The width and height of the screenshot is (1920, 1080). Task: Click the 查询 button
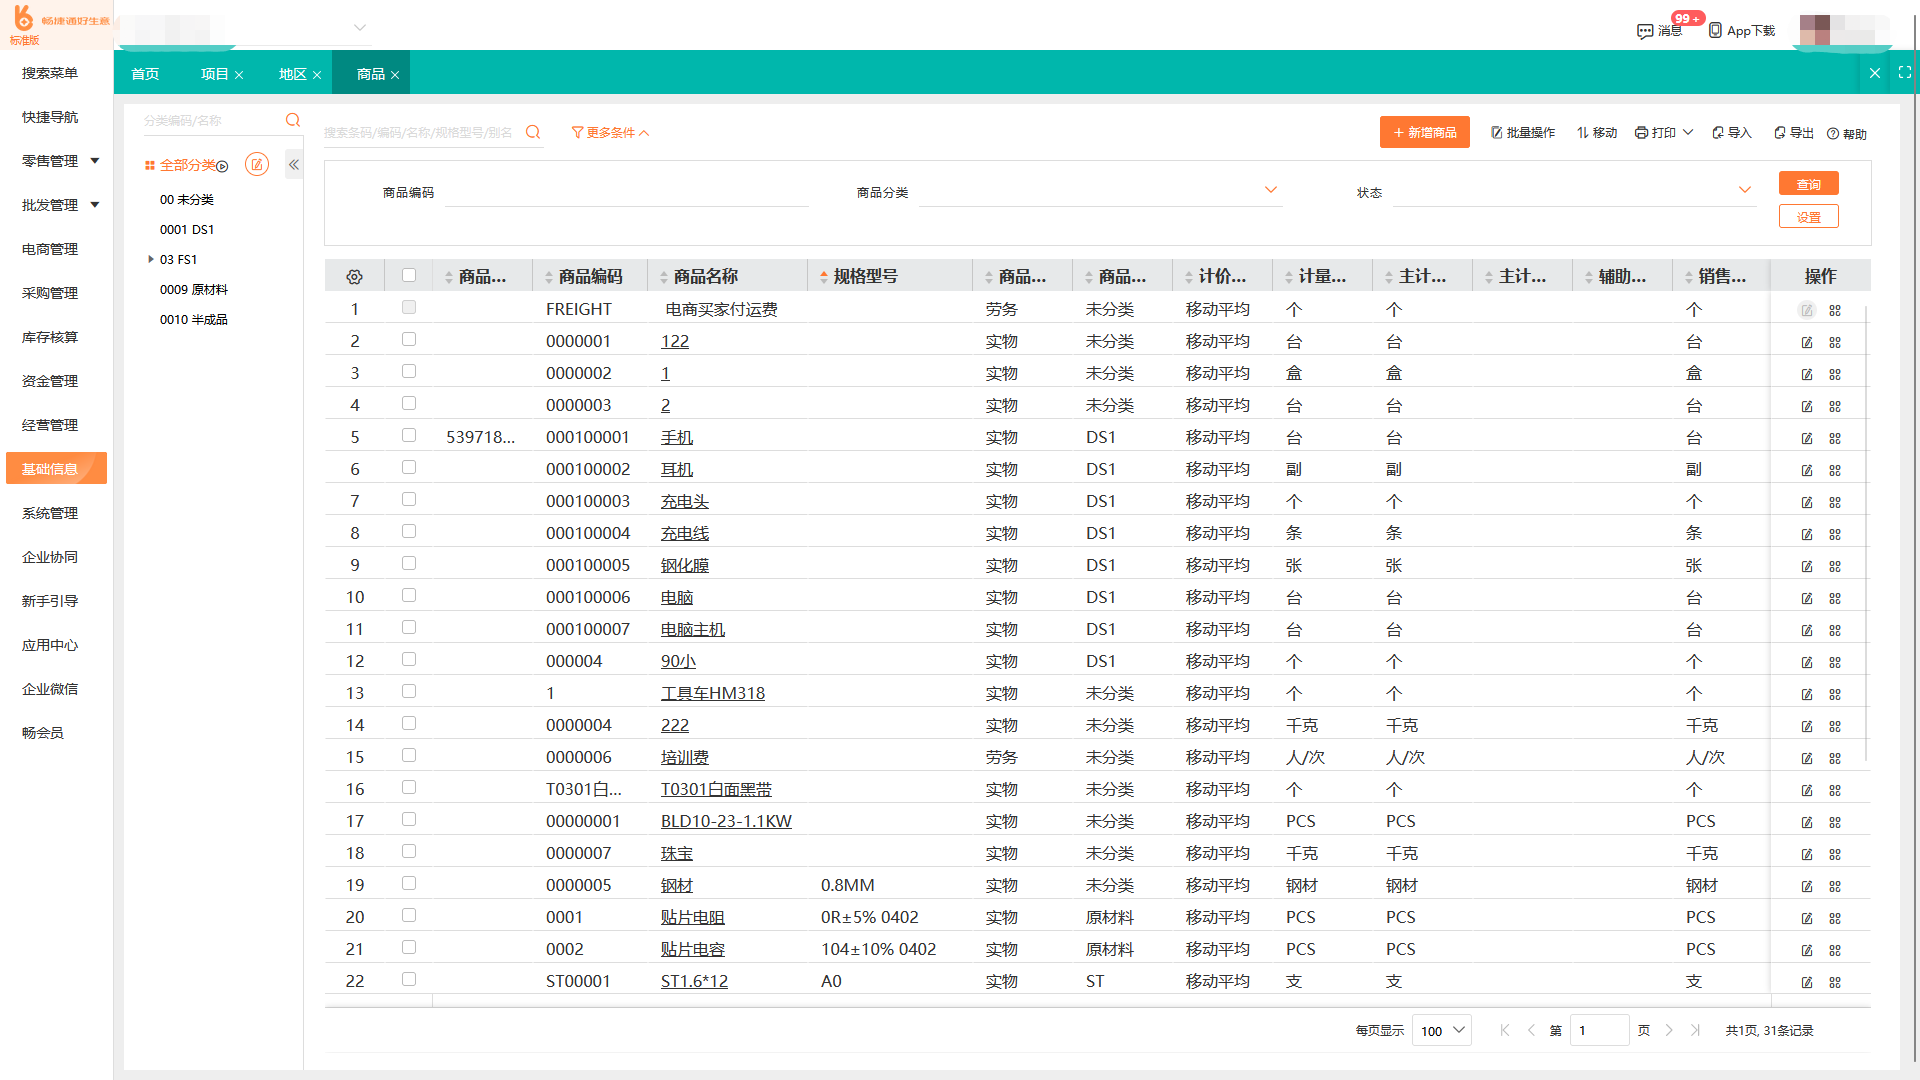[x=1809, y=183]
